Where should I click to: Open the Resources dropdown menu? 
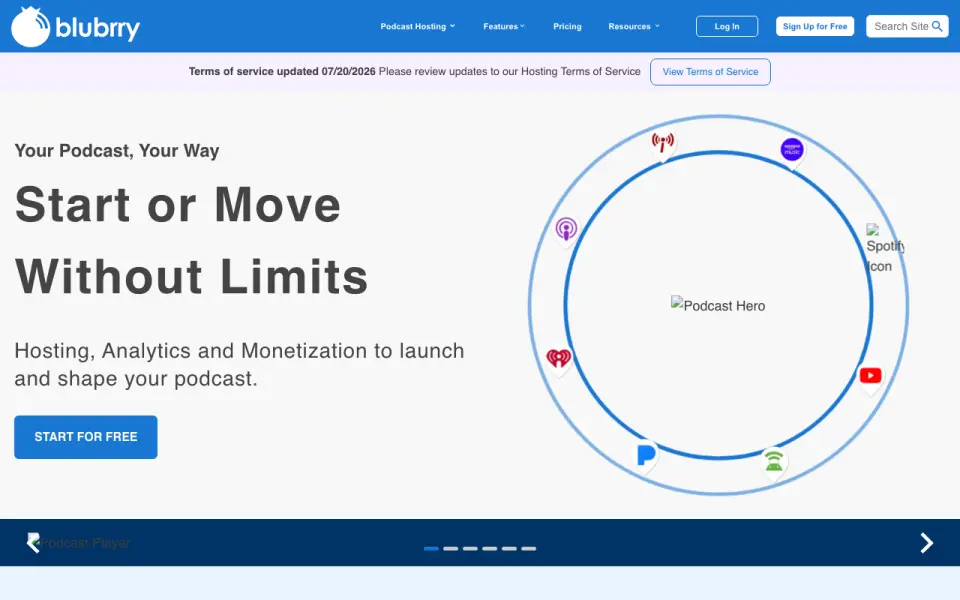[x=634, y=26]
